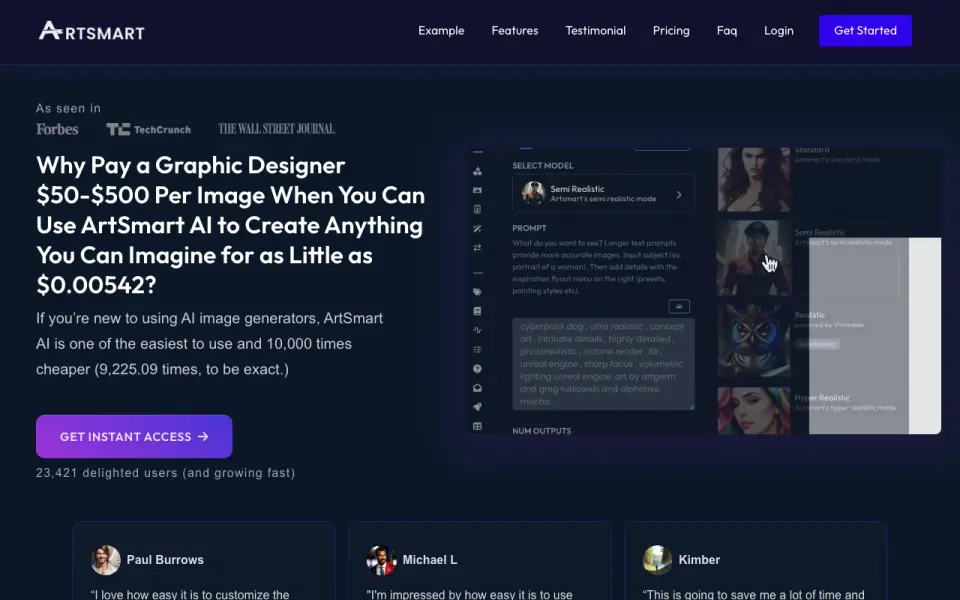This screenshot has height=600, width=960.
Task: Click the 'As seen in' text
Action: point(68,108)
